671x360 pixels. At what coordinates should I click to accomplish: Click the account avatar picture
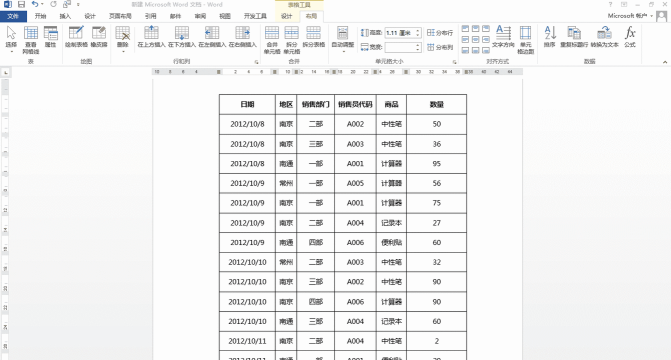coord(662,16)
